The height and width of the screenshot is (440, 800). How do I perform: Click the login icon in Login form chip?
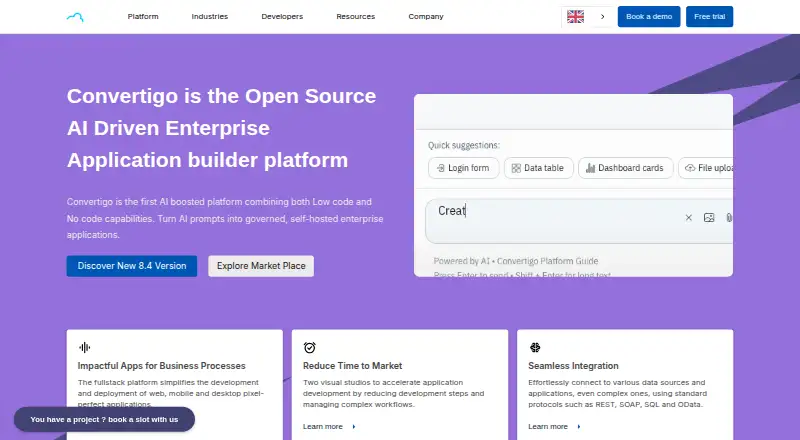441,168
